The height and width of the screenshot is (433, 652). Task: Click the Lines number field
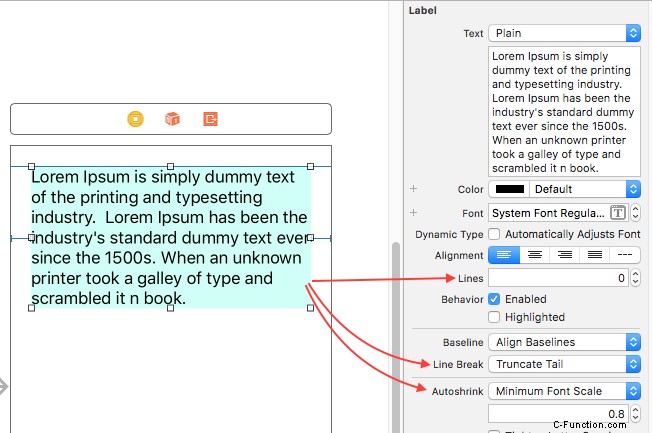[x=557, y=278]
